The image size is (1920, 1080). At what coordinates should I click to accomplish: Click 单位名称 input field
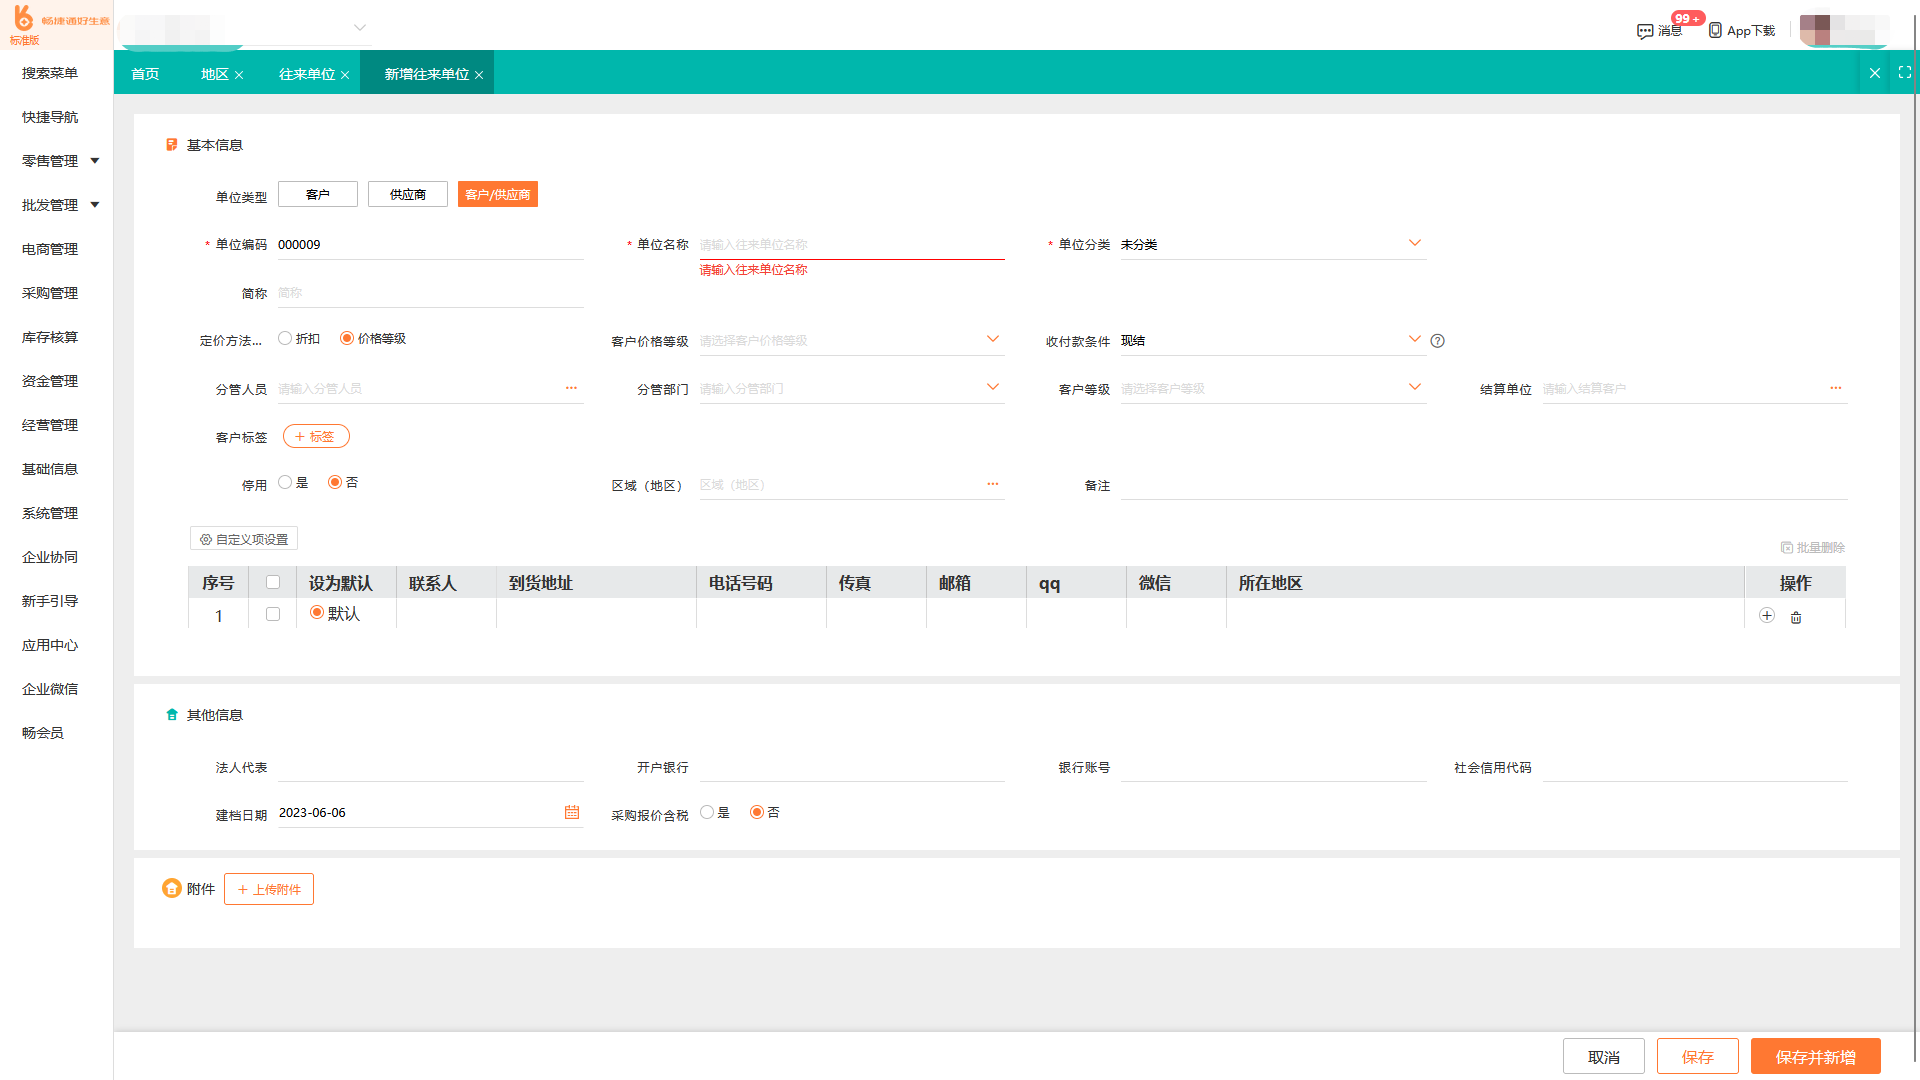(849, 244)
